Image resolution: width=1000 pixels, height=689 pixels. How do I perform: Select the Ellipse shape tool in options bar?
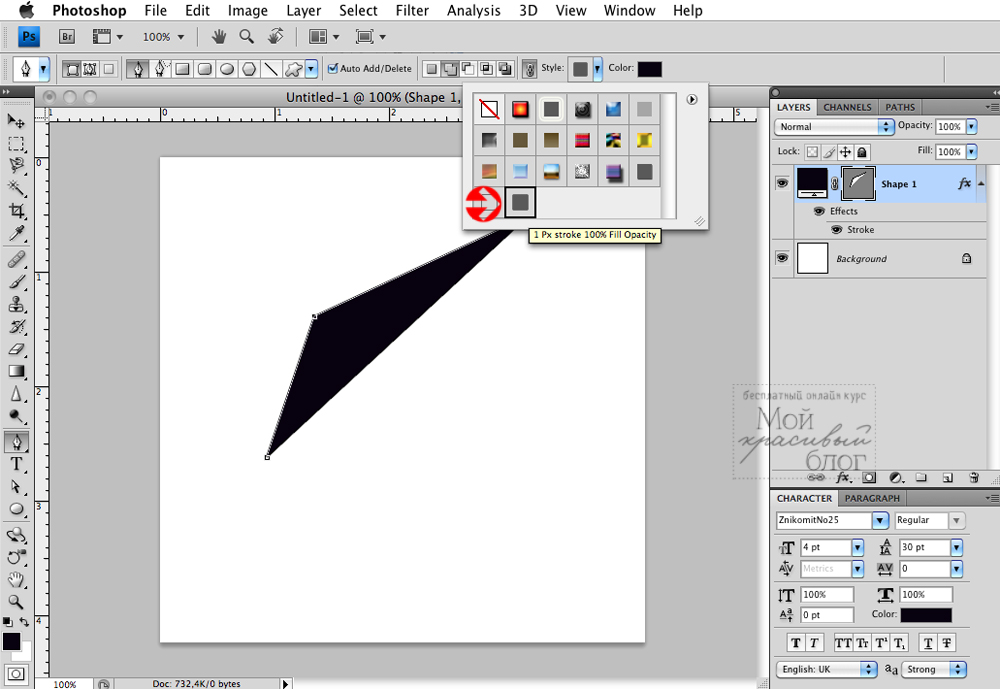click(x=227, y=69)
